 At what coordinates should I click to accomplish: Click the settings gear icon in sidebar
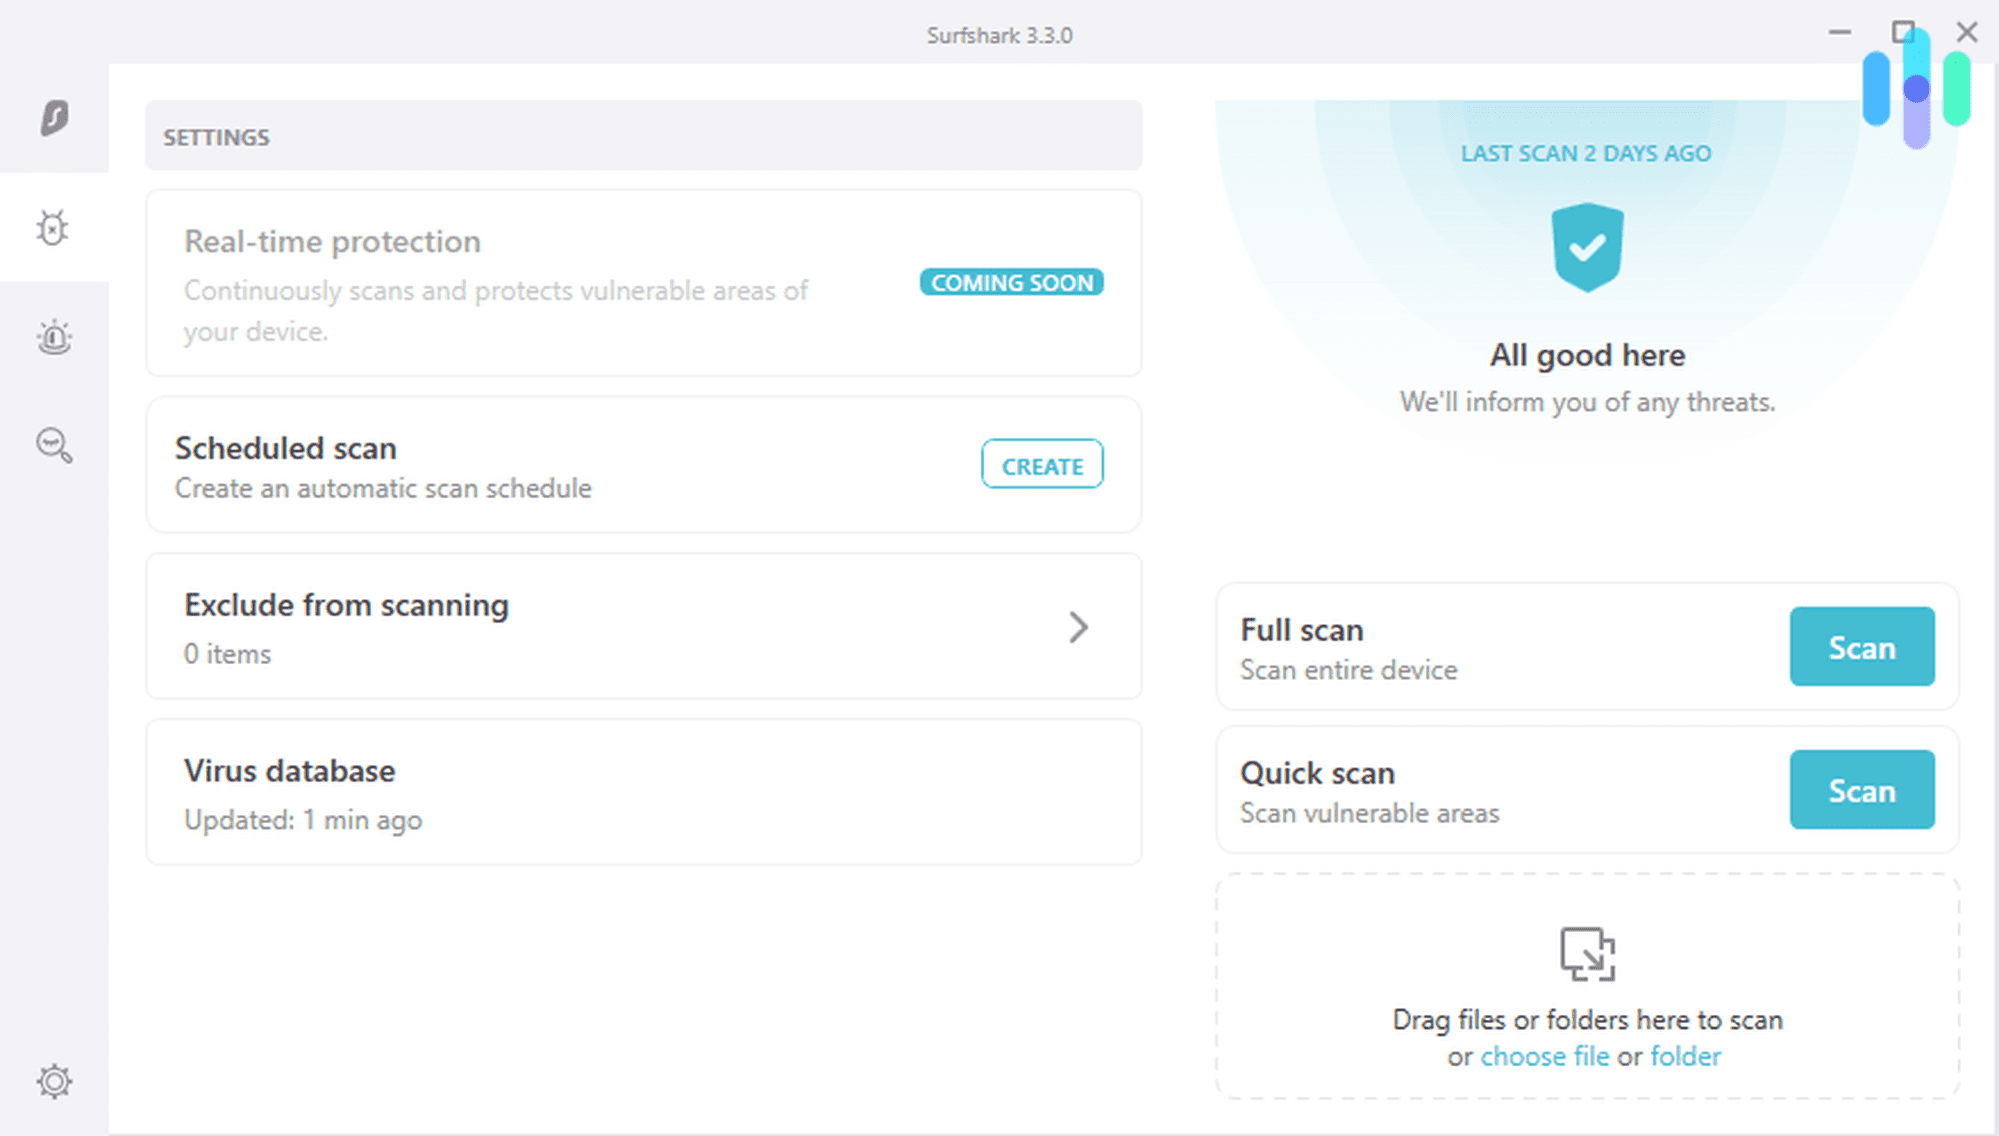pos(55,1081)
